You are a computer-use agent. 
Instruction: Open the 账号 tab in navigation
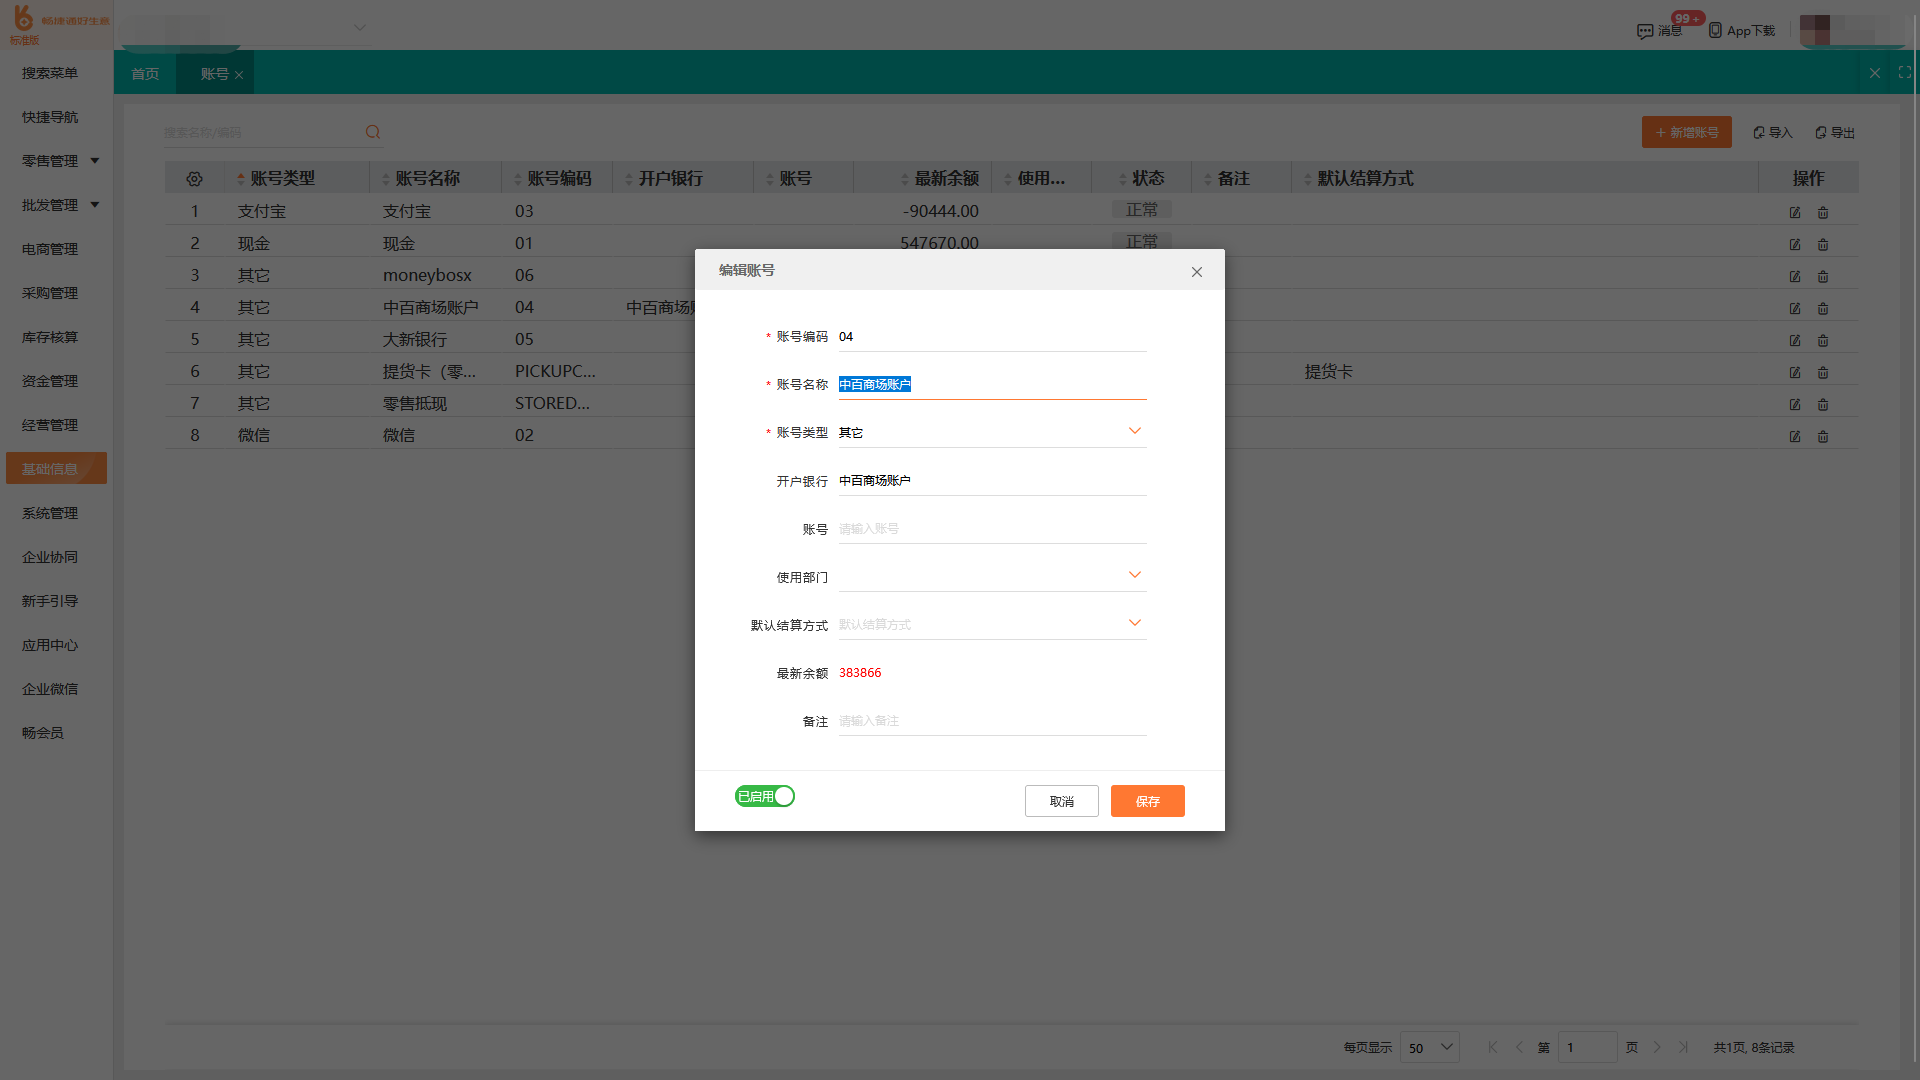(214, 73)
